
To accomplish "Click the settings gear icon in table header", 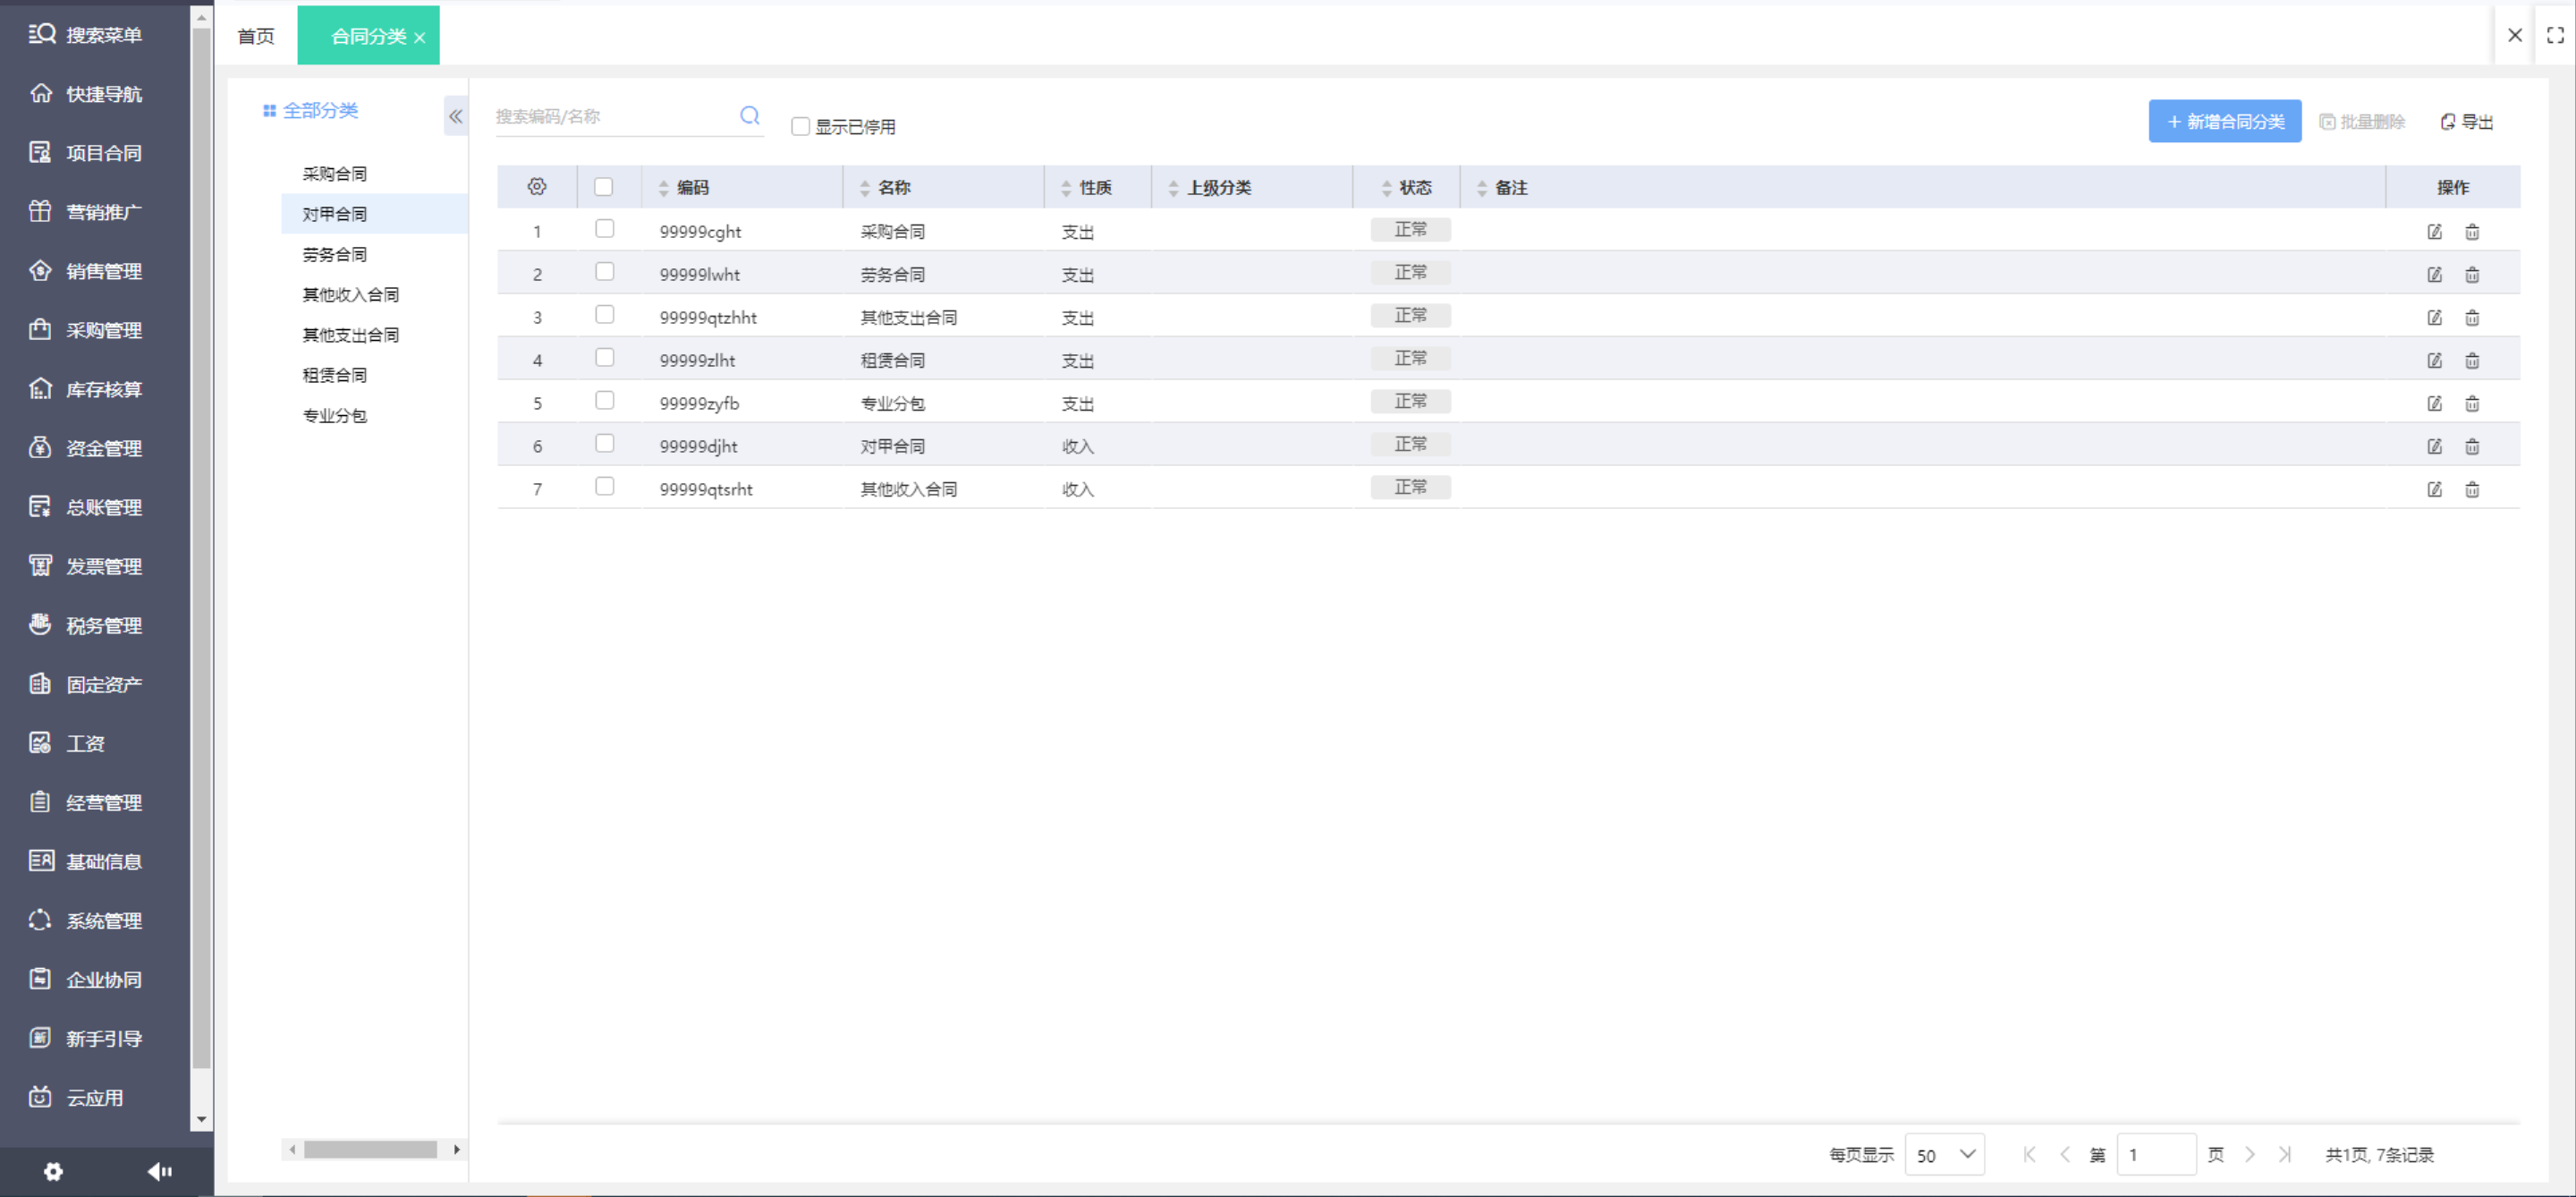I will [x=538, y=186].
